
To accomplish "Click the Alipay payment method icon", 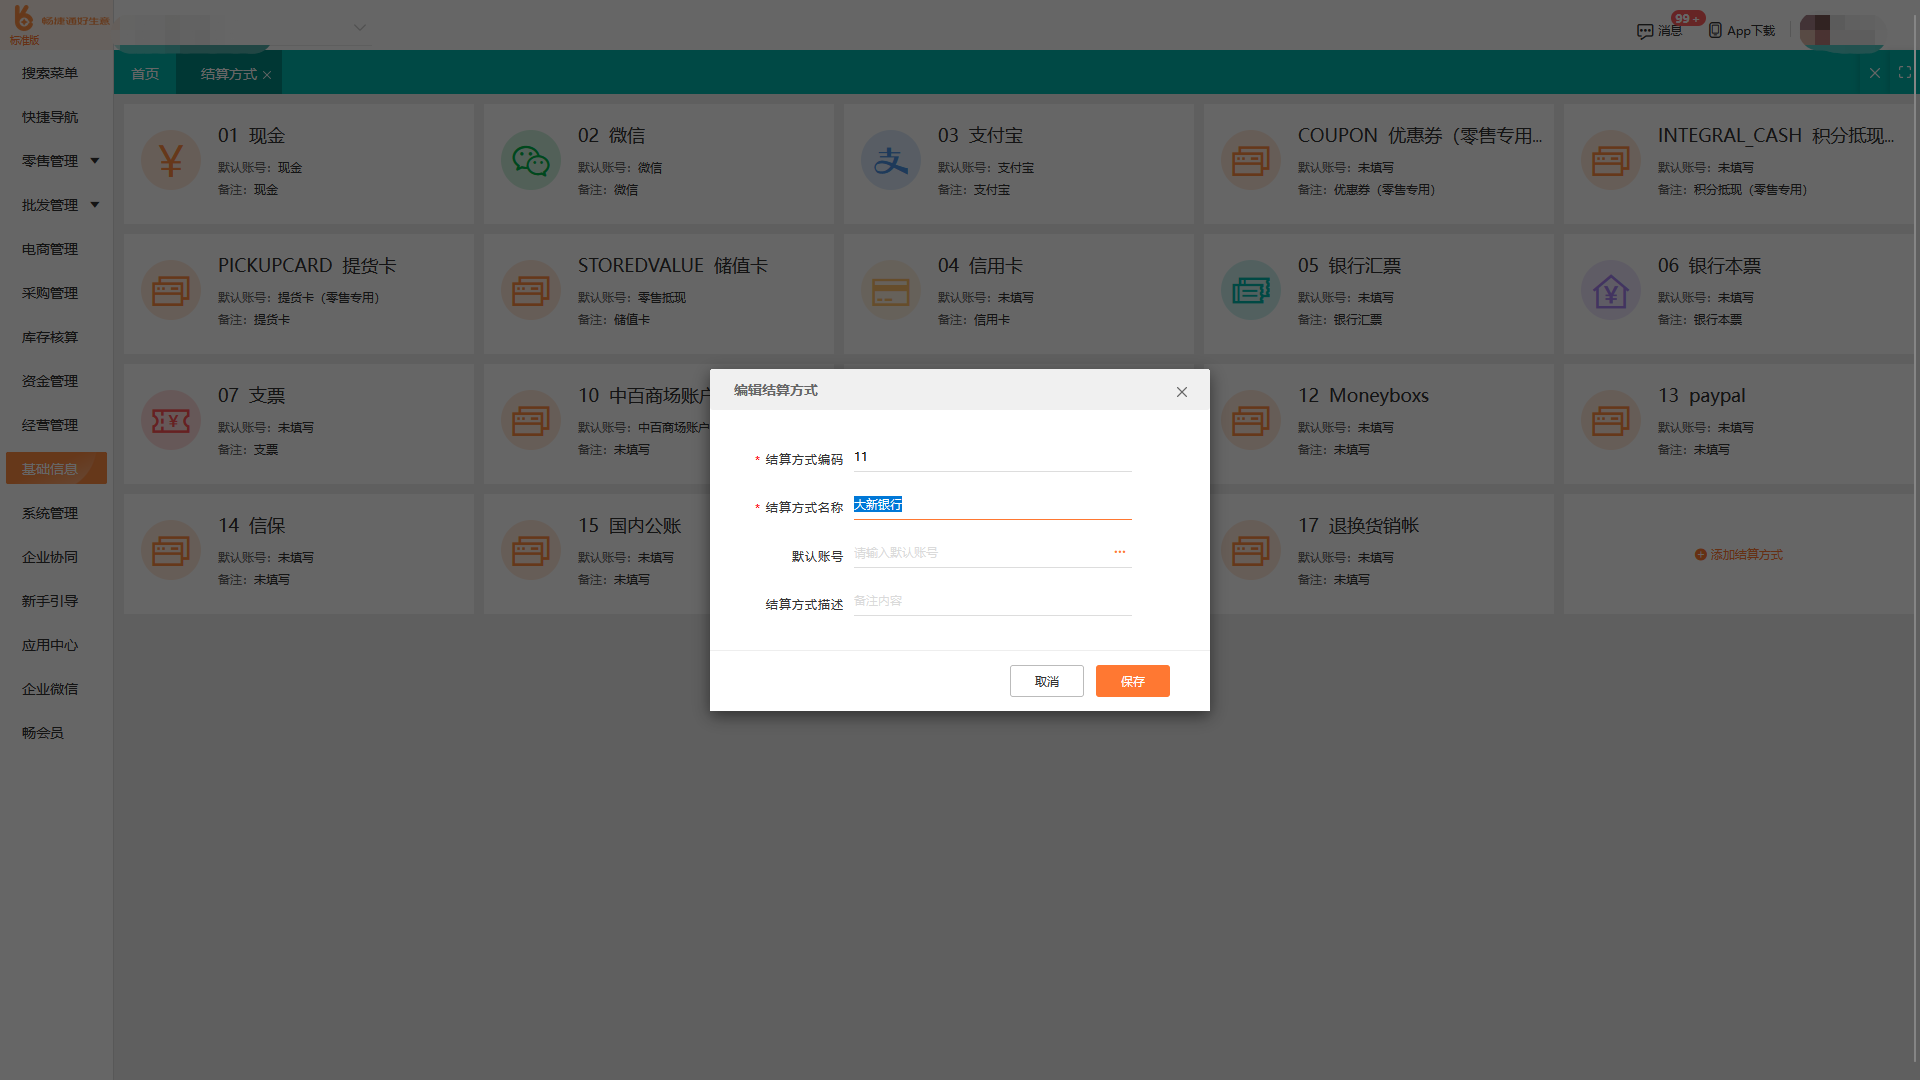I will (890, 160).
